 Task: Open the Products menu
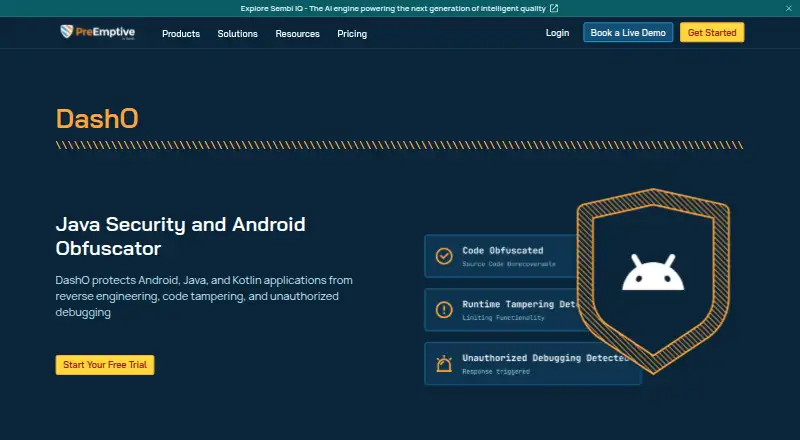181,34
